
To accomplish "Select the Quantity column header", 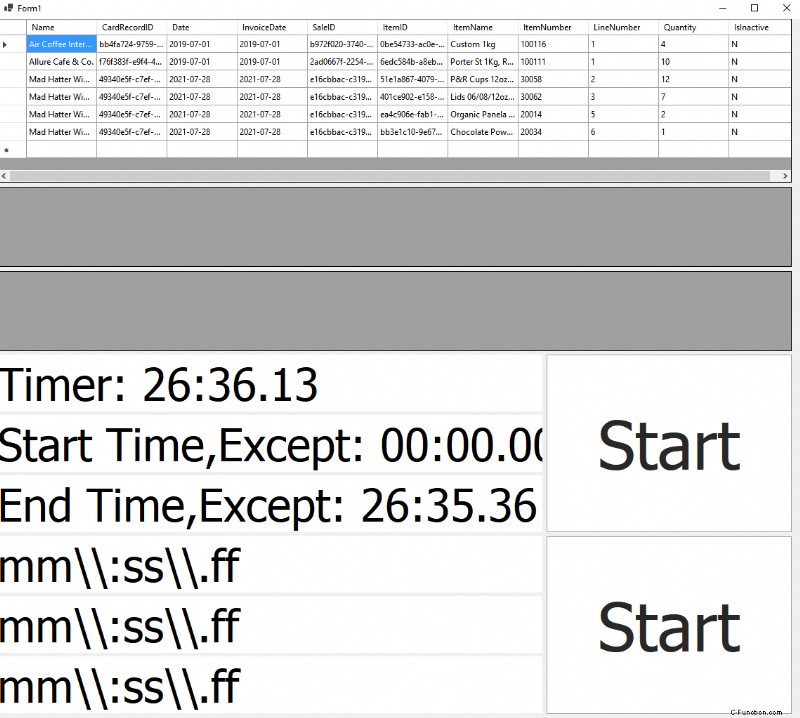I will [x=692, y=27].
